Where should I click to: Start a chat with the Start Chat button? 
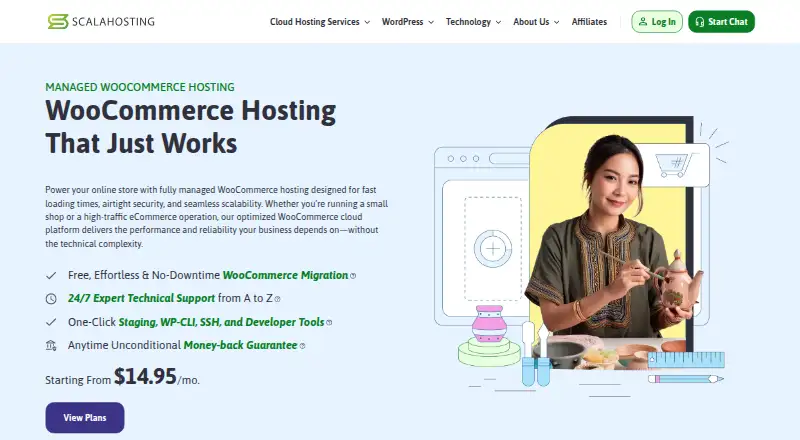pyautogui.click(x=721, y=21)
